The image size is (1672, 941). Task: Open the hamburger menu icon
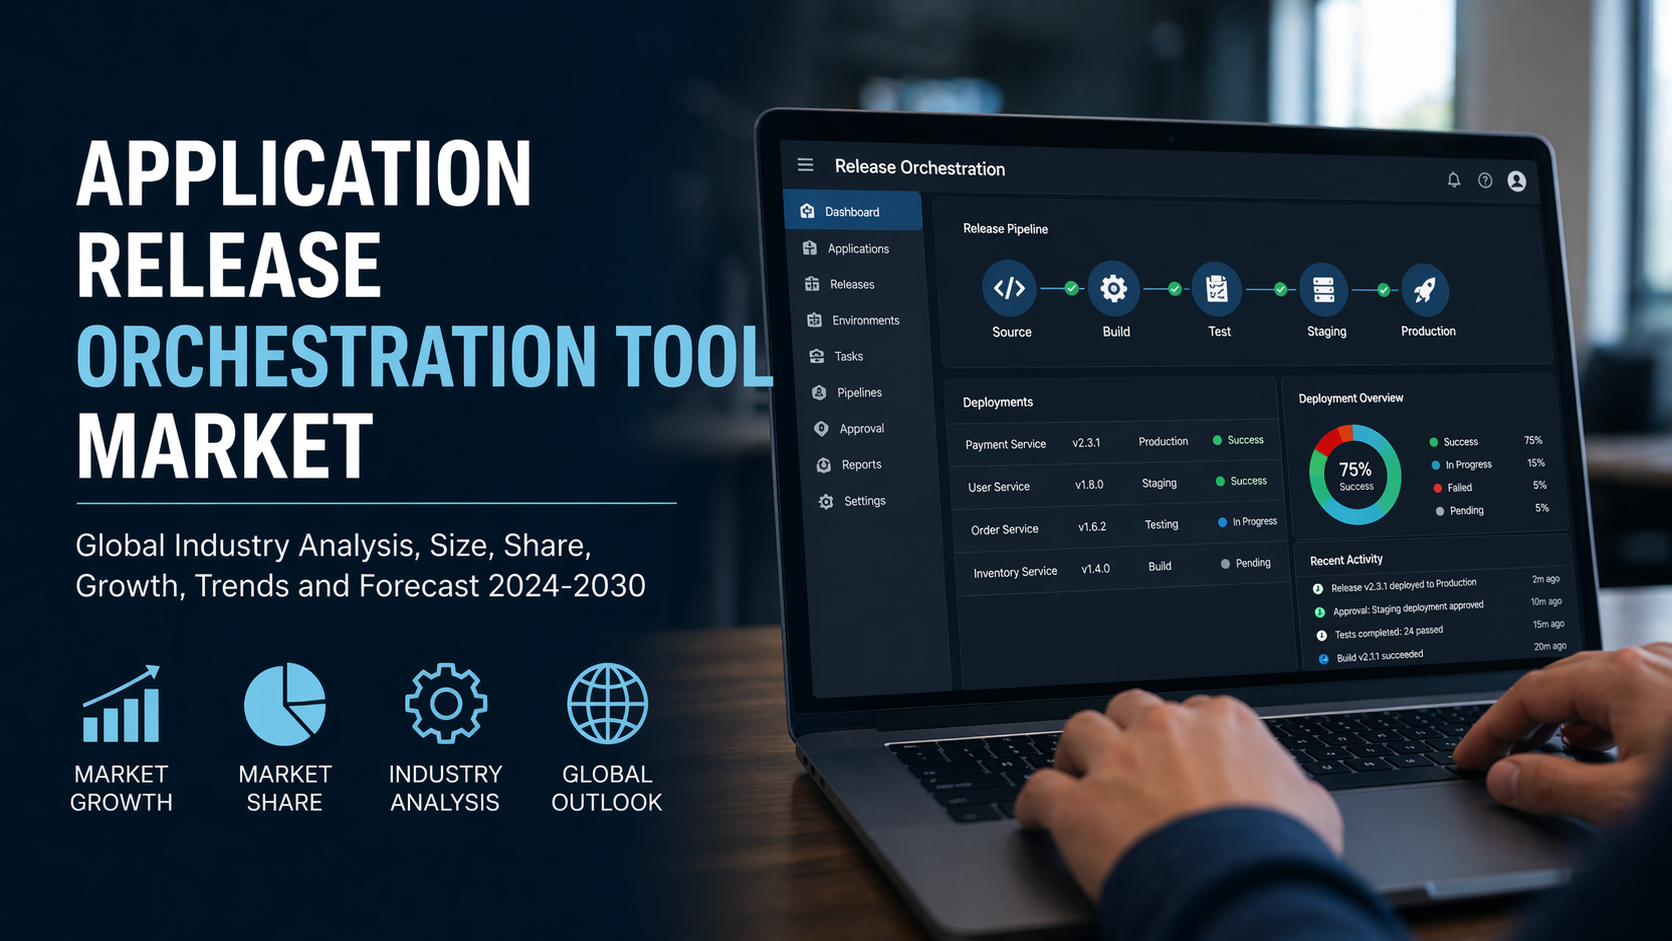(x=805, y=165)
